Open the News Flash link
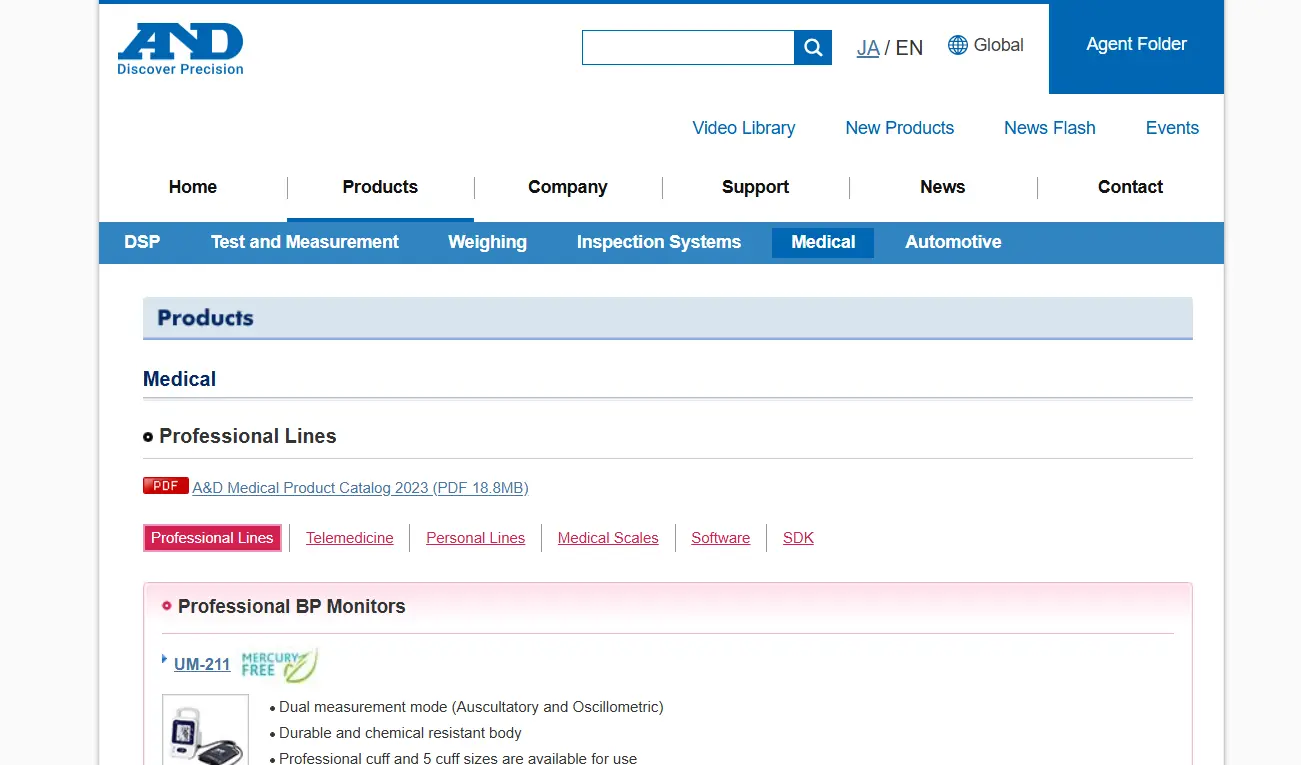 click(x=1049, y=128)
